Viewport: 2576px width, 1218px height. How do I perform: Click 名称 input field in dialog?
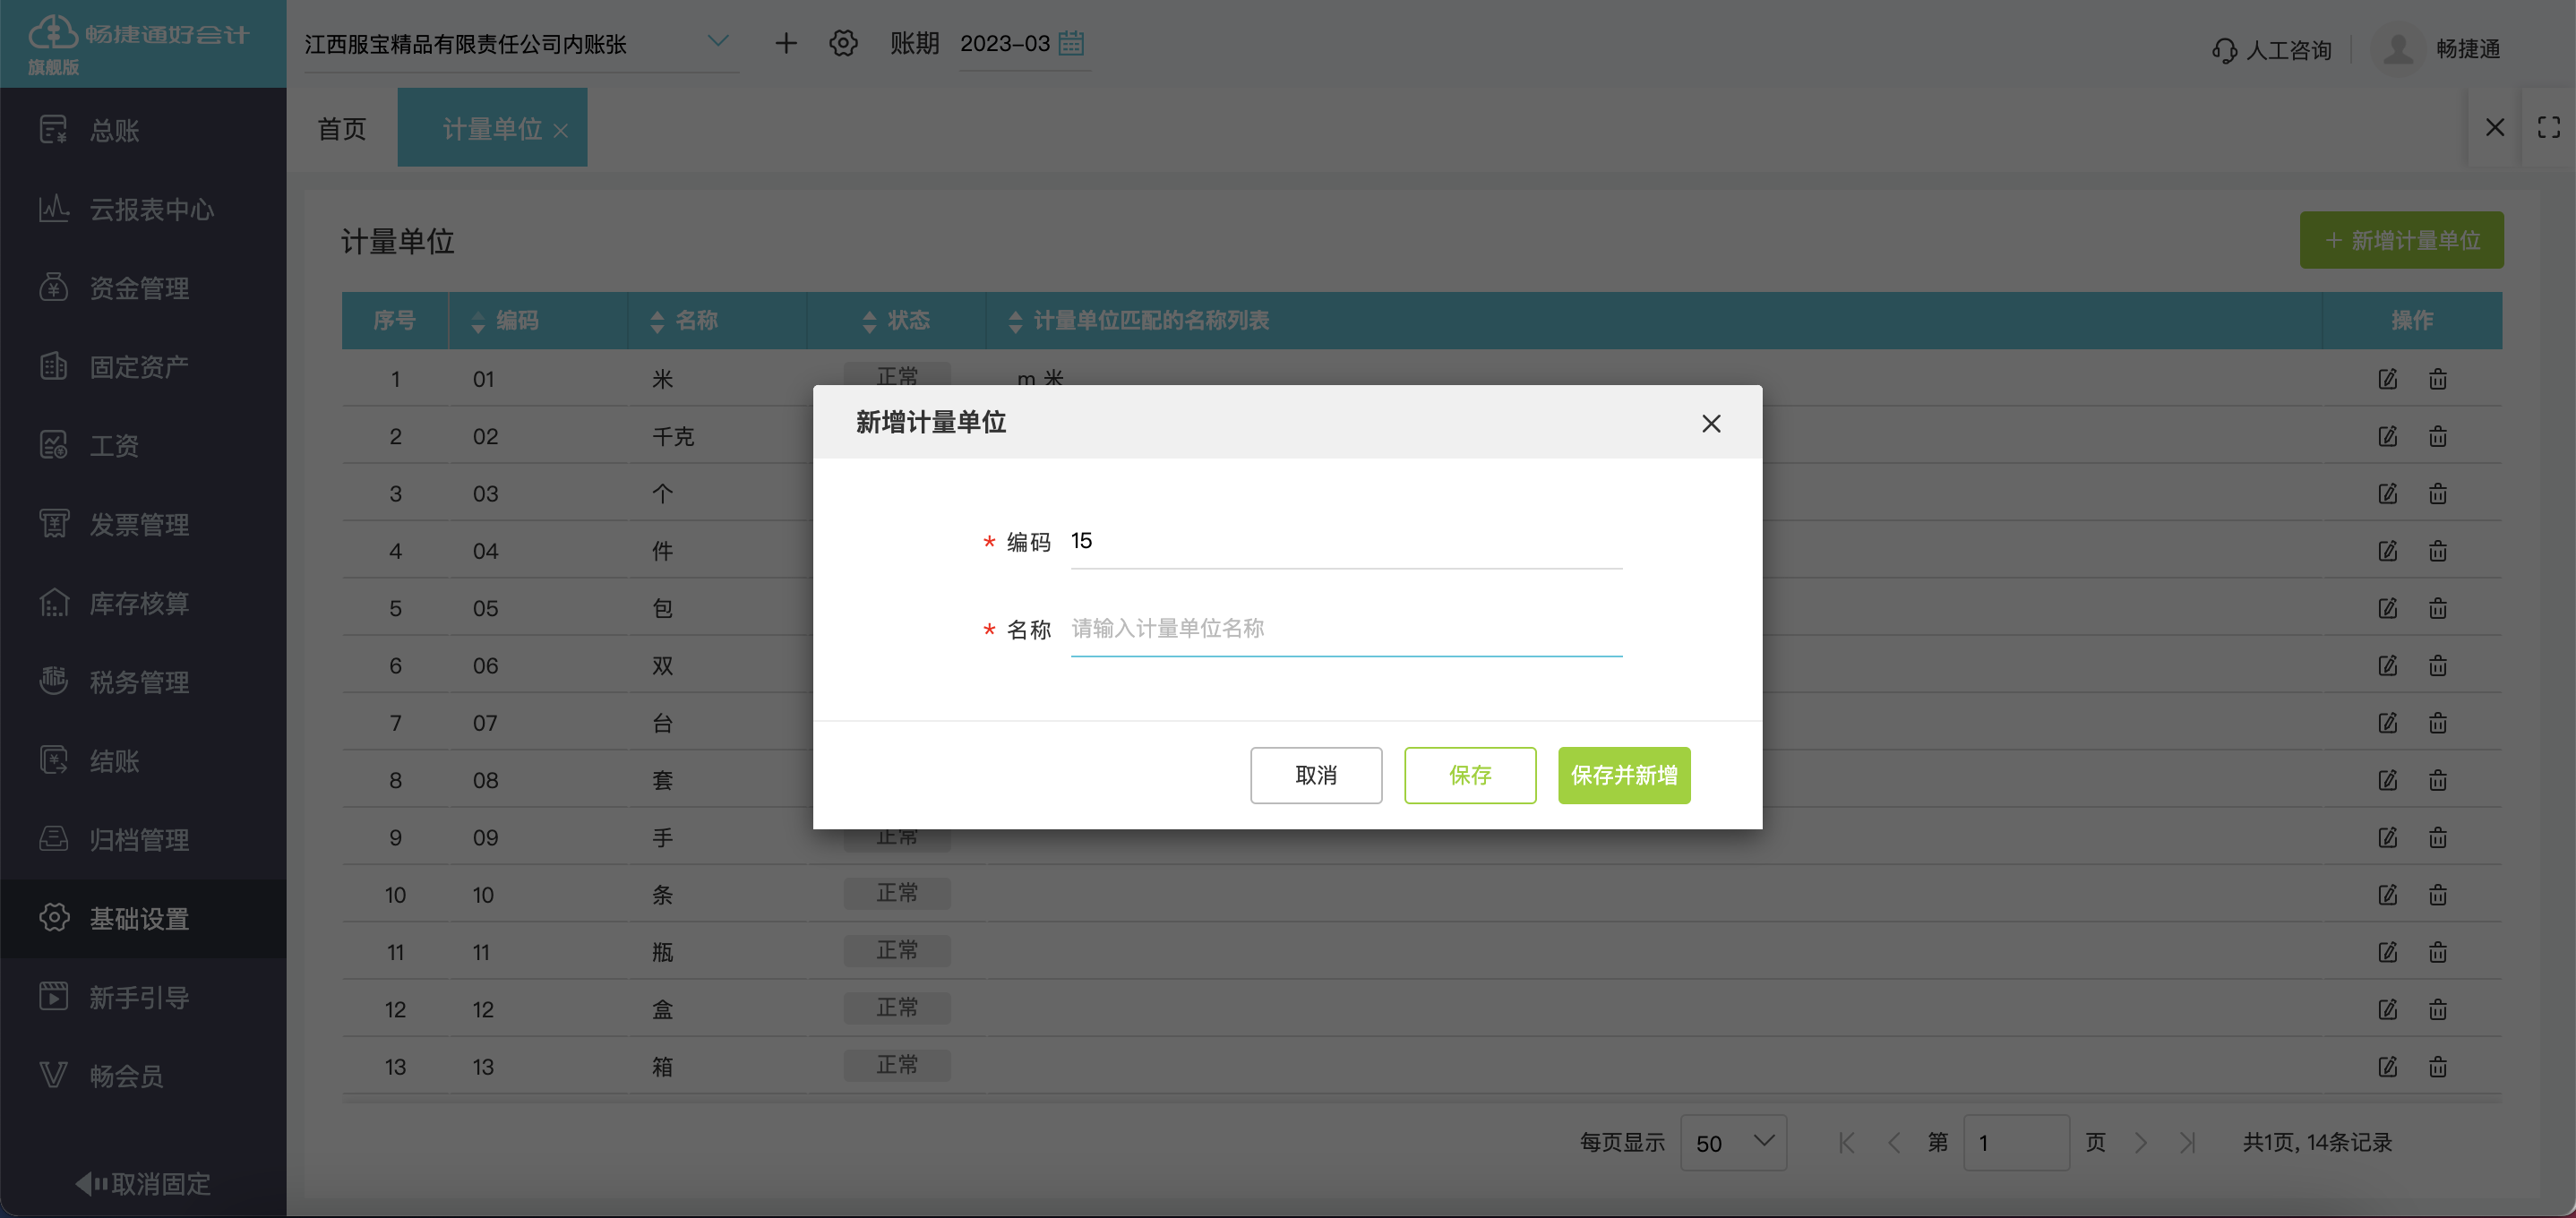click(1347, 628)
